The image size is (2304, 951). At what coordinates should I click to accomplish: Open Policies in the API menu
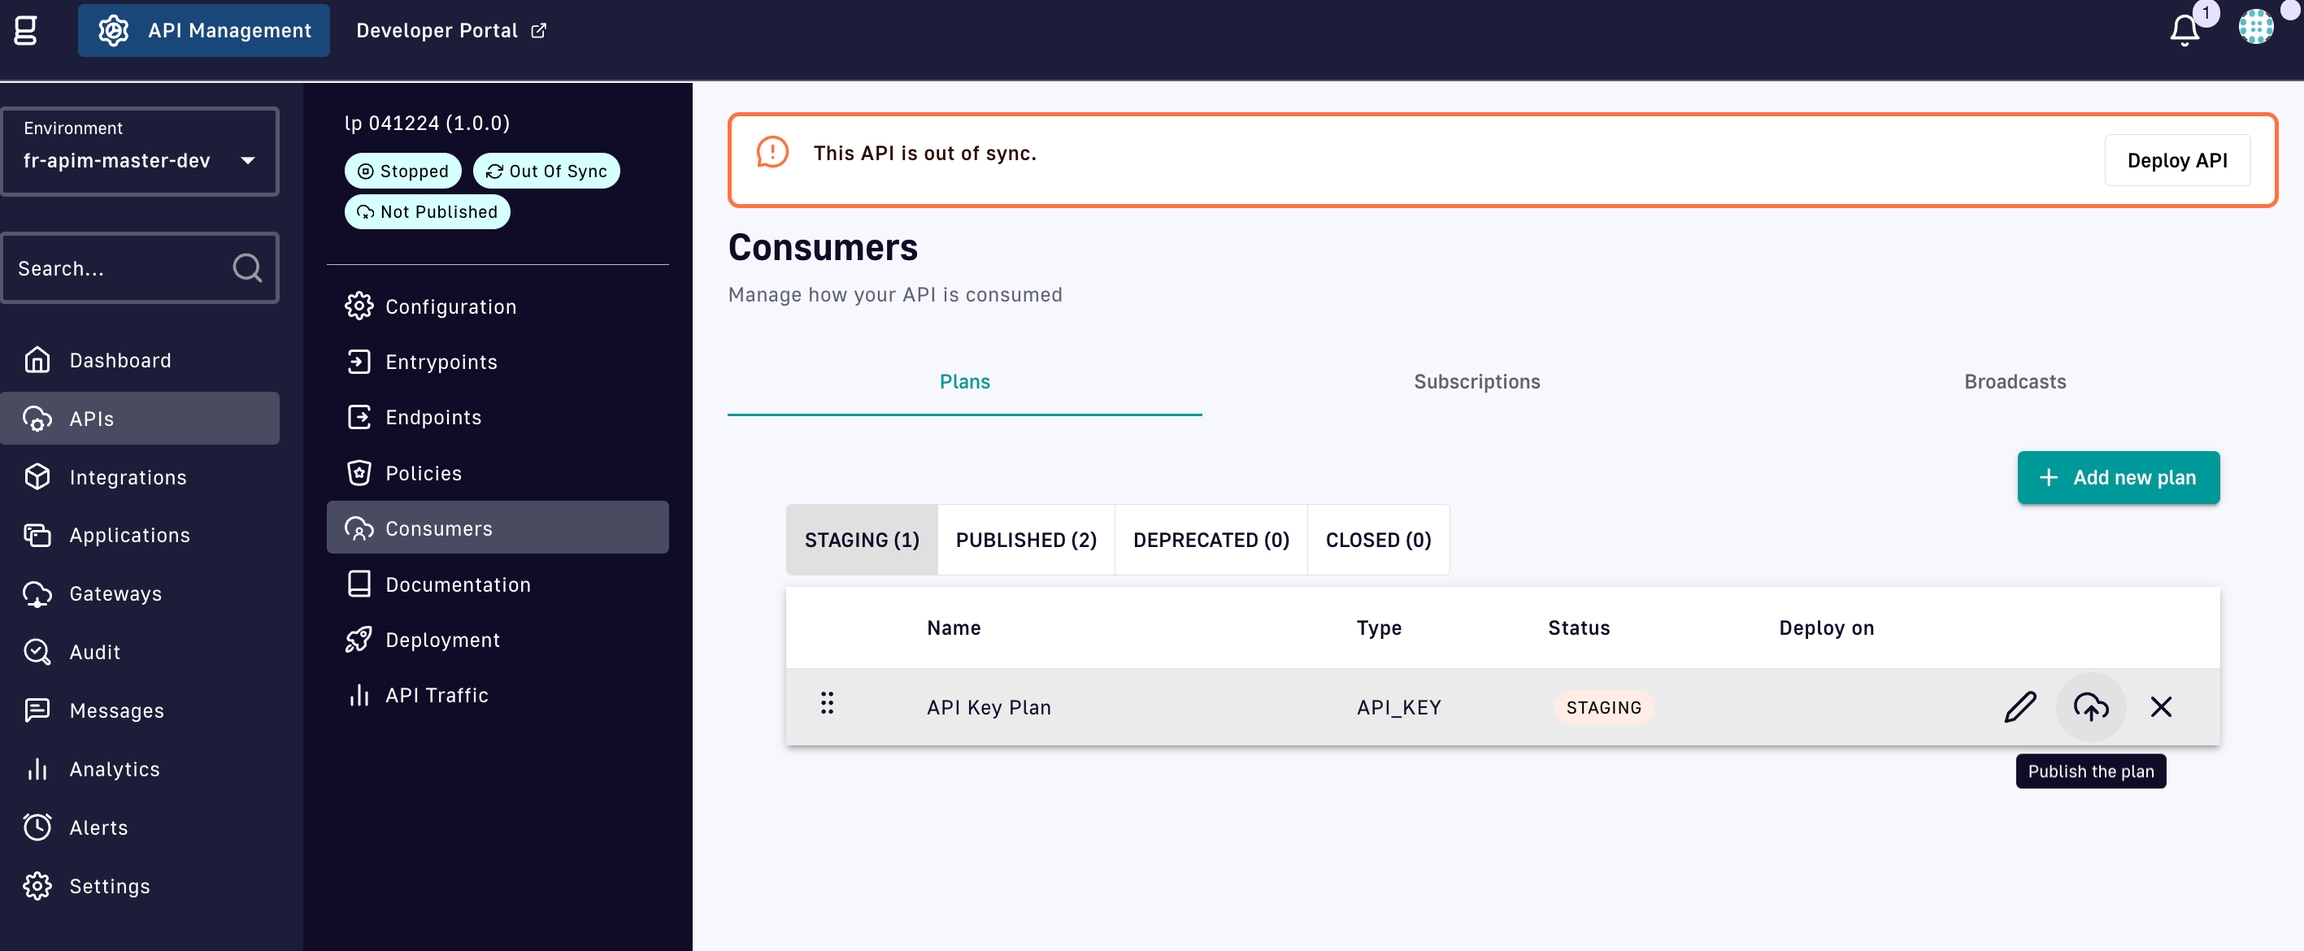[423, 473]
